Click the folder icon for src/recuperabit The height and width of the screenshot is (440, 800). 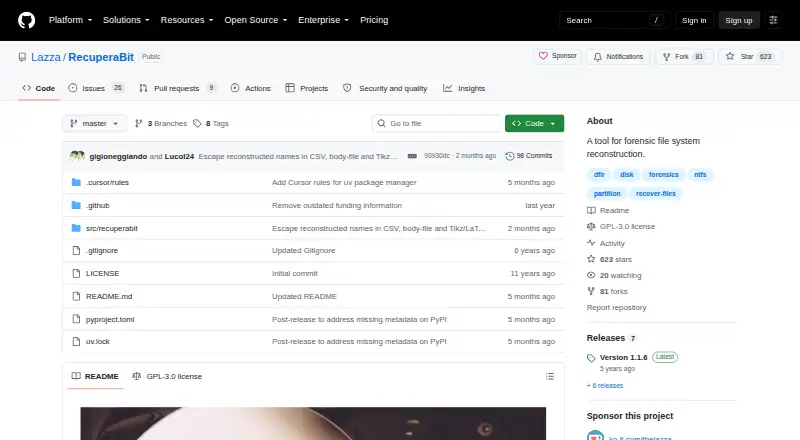76,228
